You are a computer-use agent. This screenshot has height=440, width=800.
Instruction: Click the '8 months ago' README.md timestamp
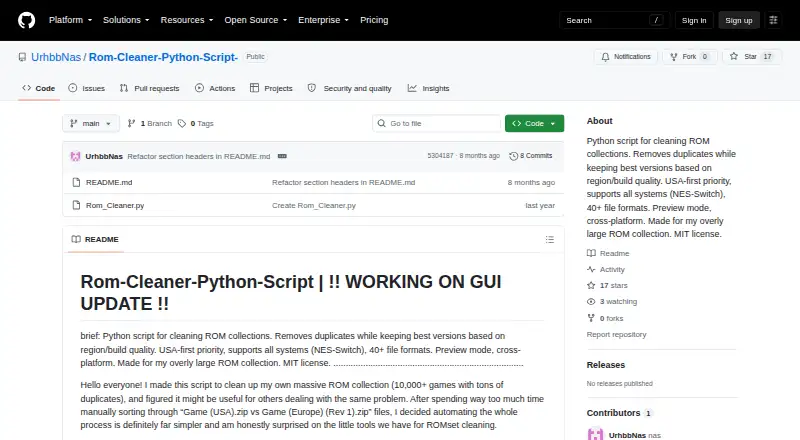[531, 182]
